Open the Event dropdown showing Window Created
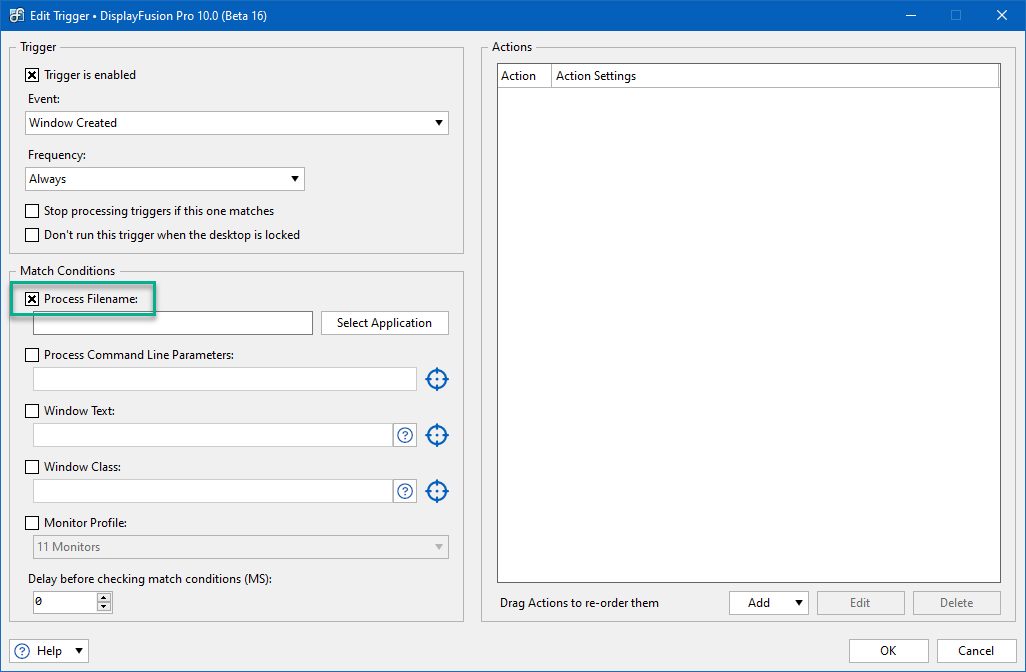 (x=237, y=123)
